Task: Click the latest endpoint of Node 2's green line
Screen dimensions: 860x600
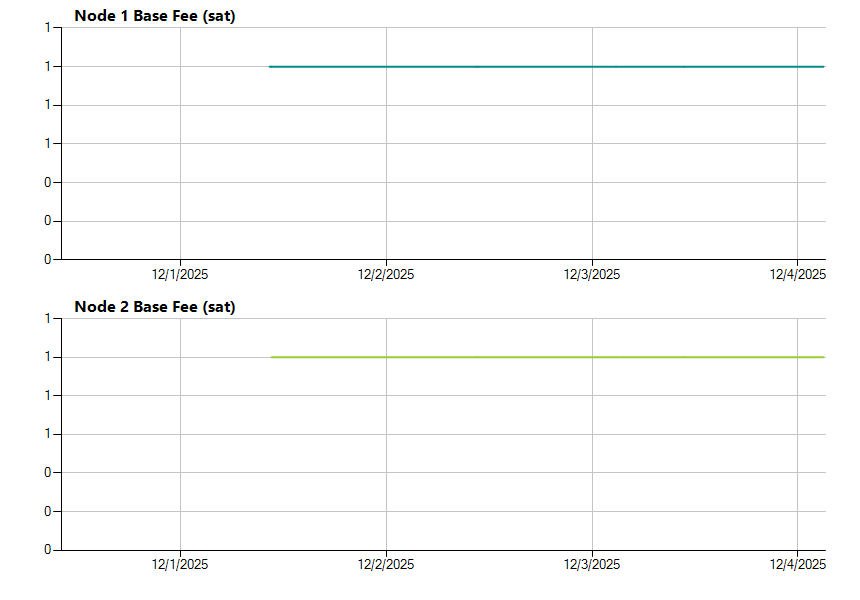Action: click(823, 357)
